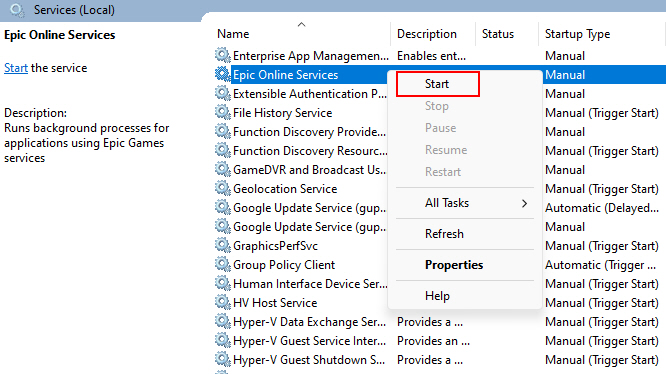The height and width of the screenshot is (374, 666).
Task: Click gear icon beside Function Discovery Resource
Action: (x=222, y=150)
